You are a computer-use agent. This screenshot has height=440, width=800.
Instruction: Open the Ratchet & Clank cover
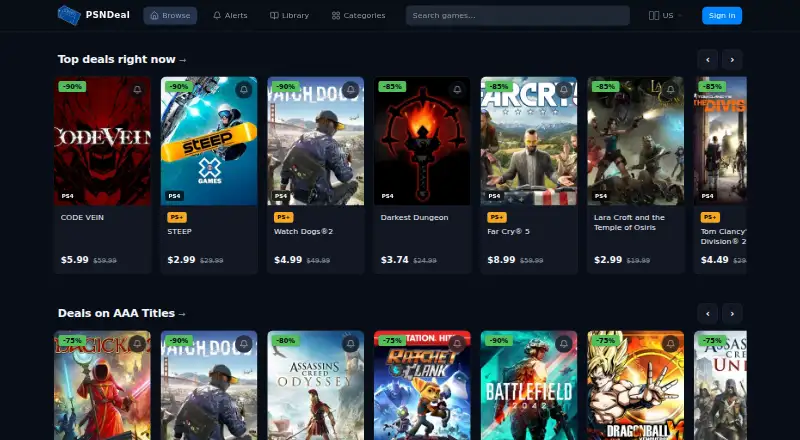[422, 385]
